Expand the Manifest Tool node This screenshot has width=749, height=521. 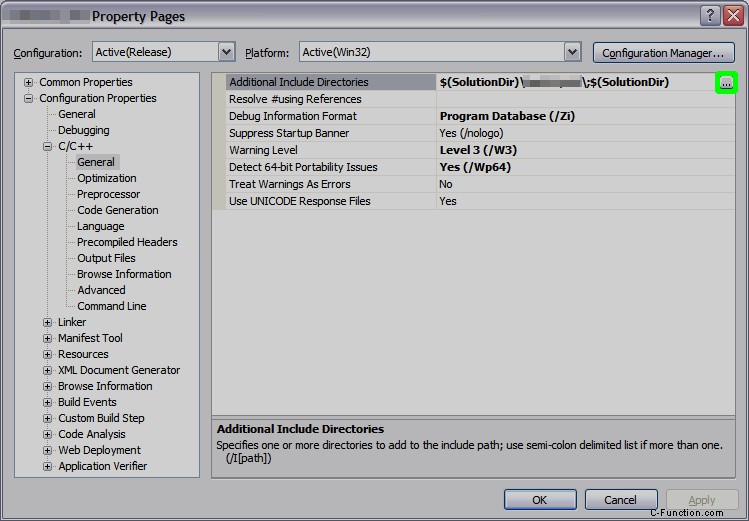[x=47, y=338]
